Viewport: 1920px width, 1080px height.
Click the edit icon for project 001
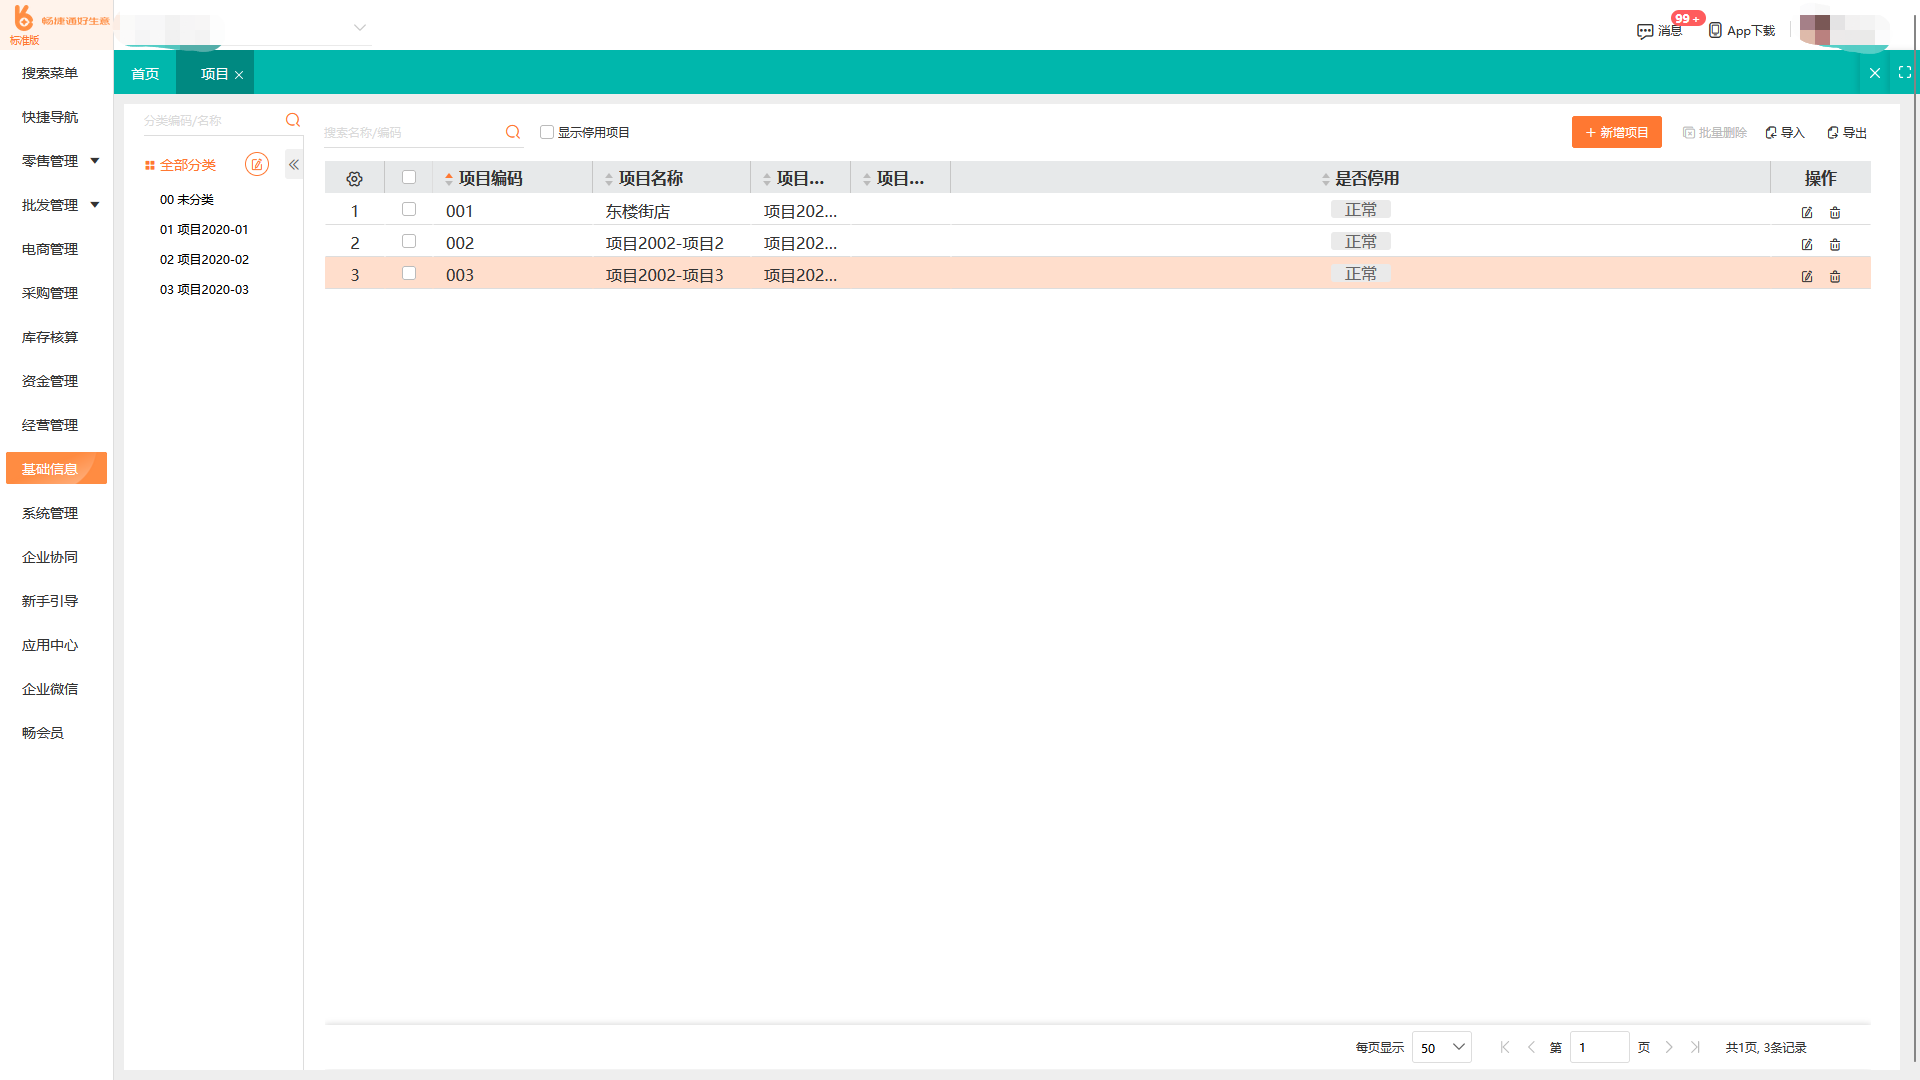[x=1807, y=211]
